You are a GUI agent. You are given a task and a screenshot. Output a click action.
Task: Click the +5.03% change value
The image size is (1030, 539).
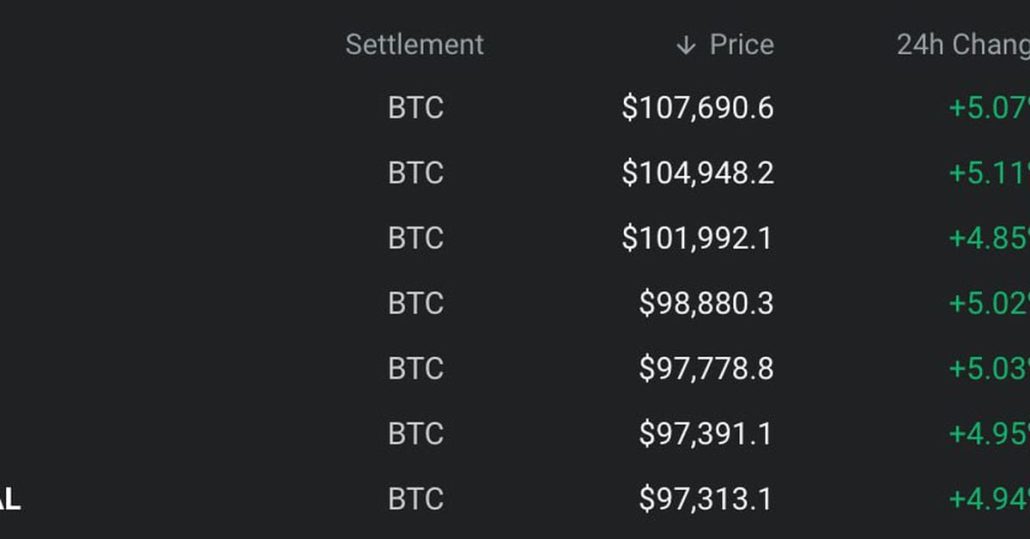click(x=989, y=369)
